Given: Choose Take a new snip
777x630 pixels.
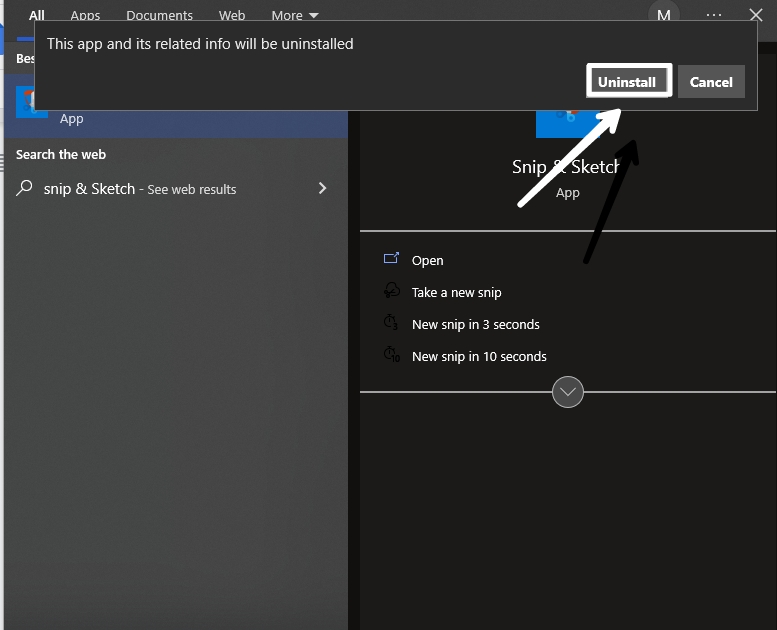Looking at the screenshot, I should (x=456, y=292).
